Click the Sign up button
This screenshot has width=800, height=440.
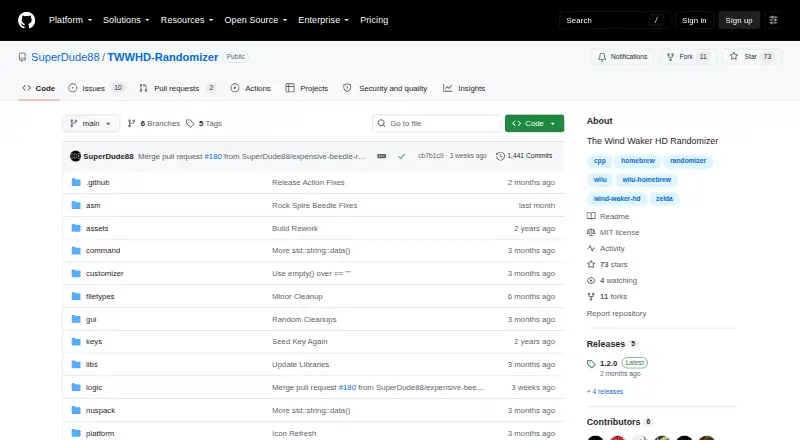point(739,20)
